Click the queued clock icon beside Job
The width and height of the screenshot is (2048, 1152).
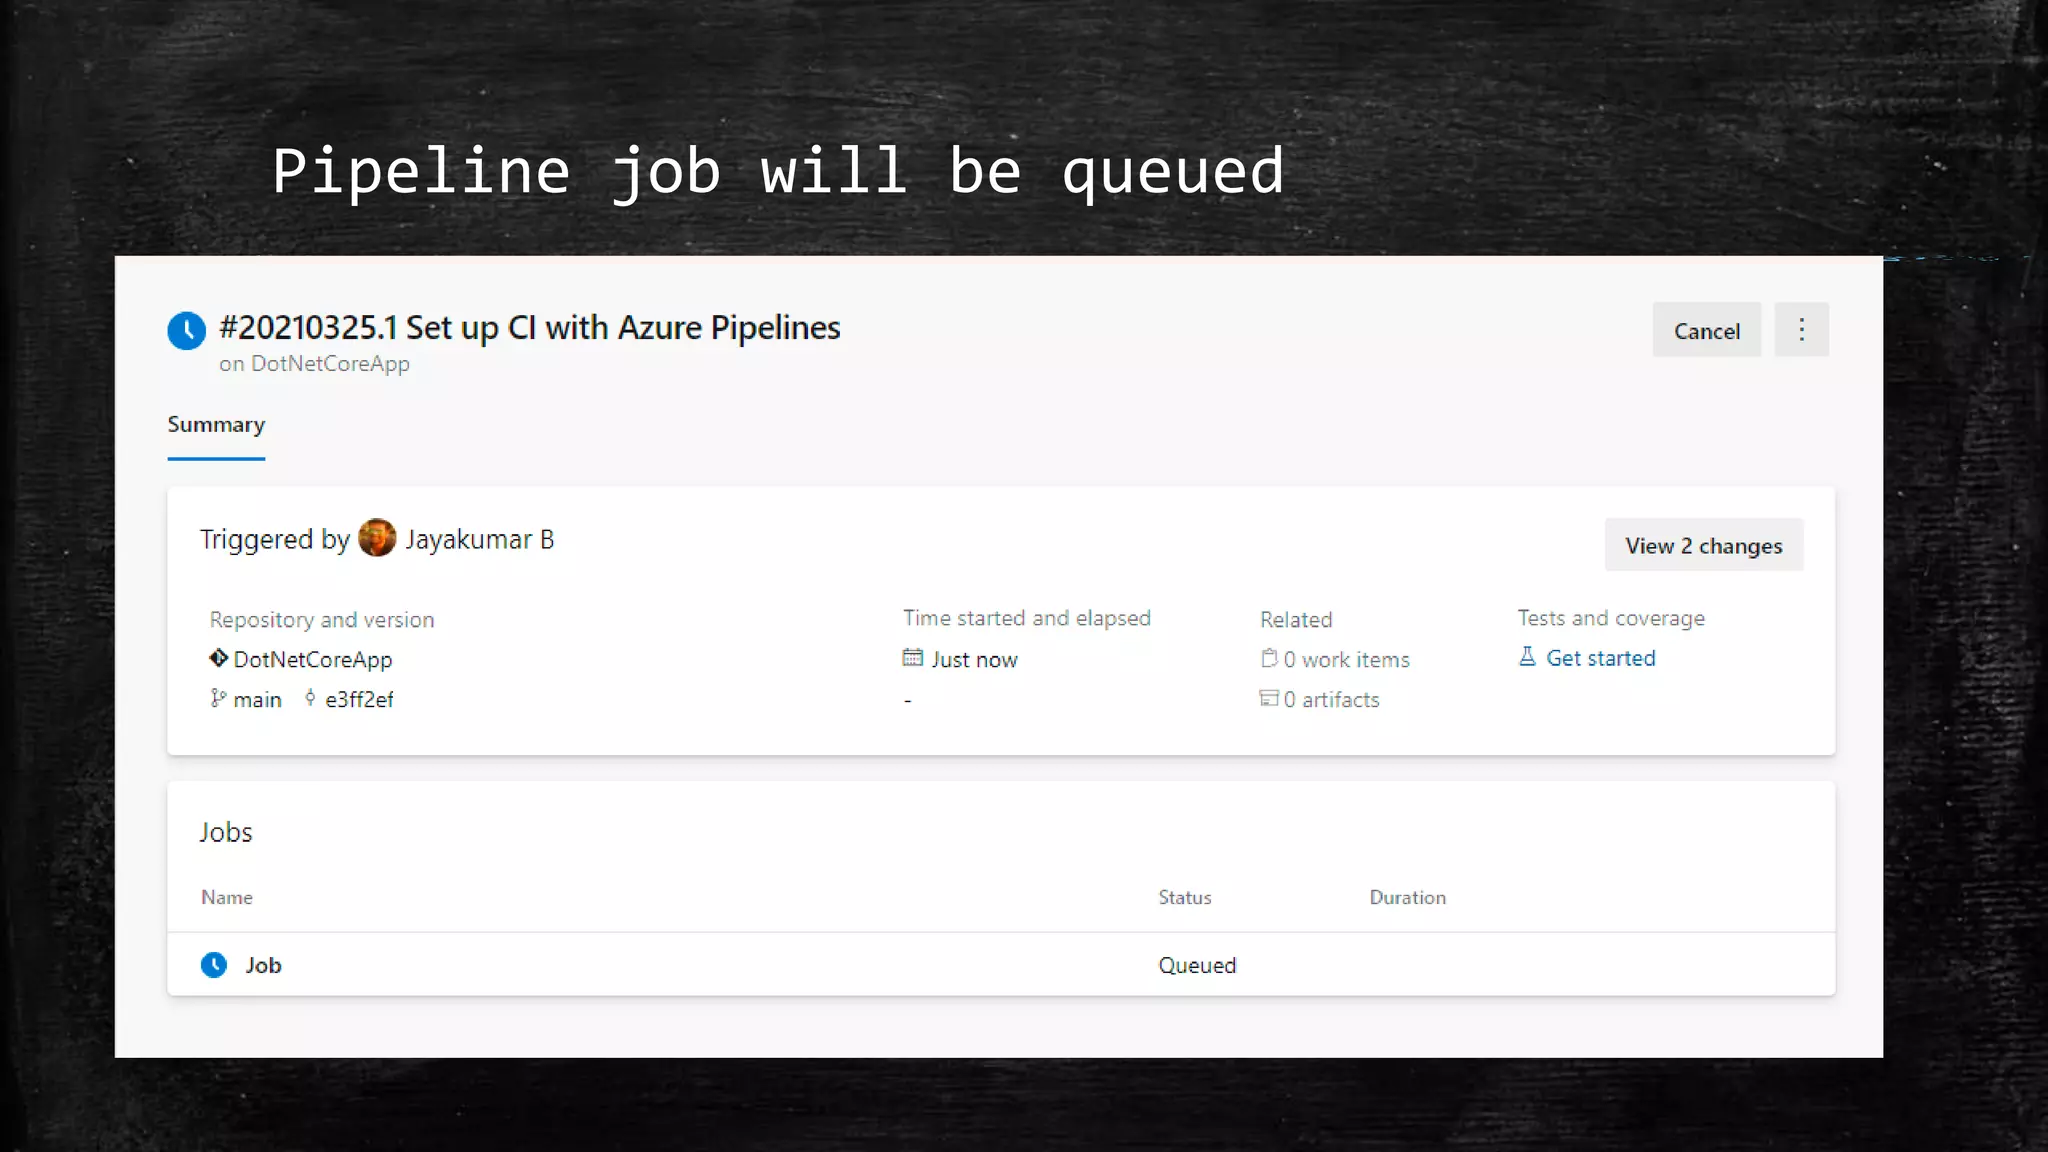click(x=214, y=965)
